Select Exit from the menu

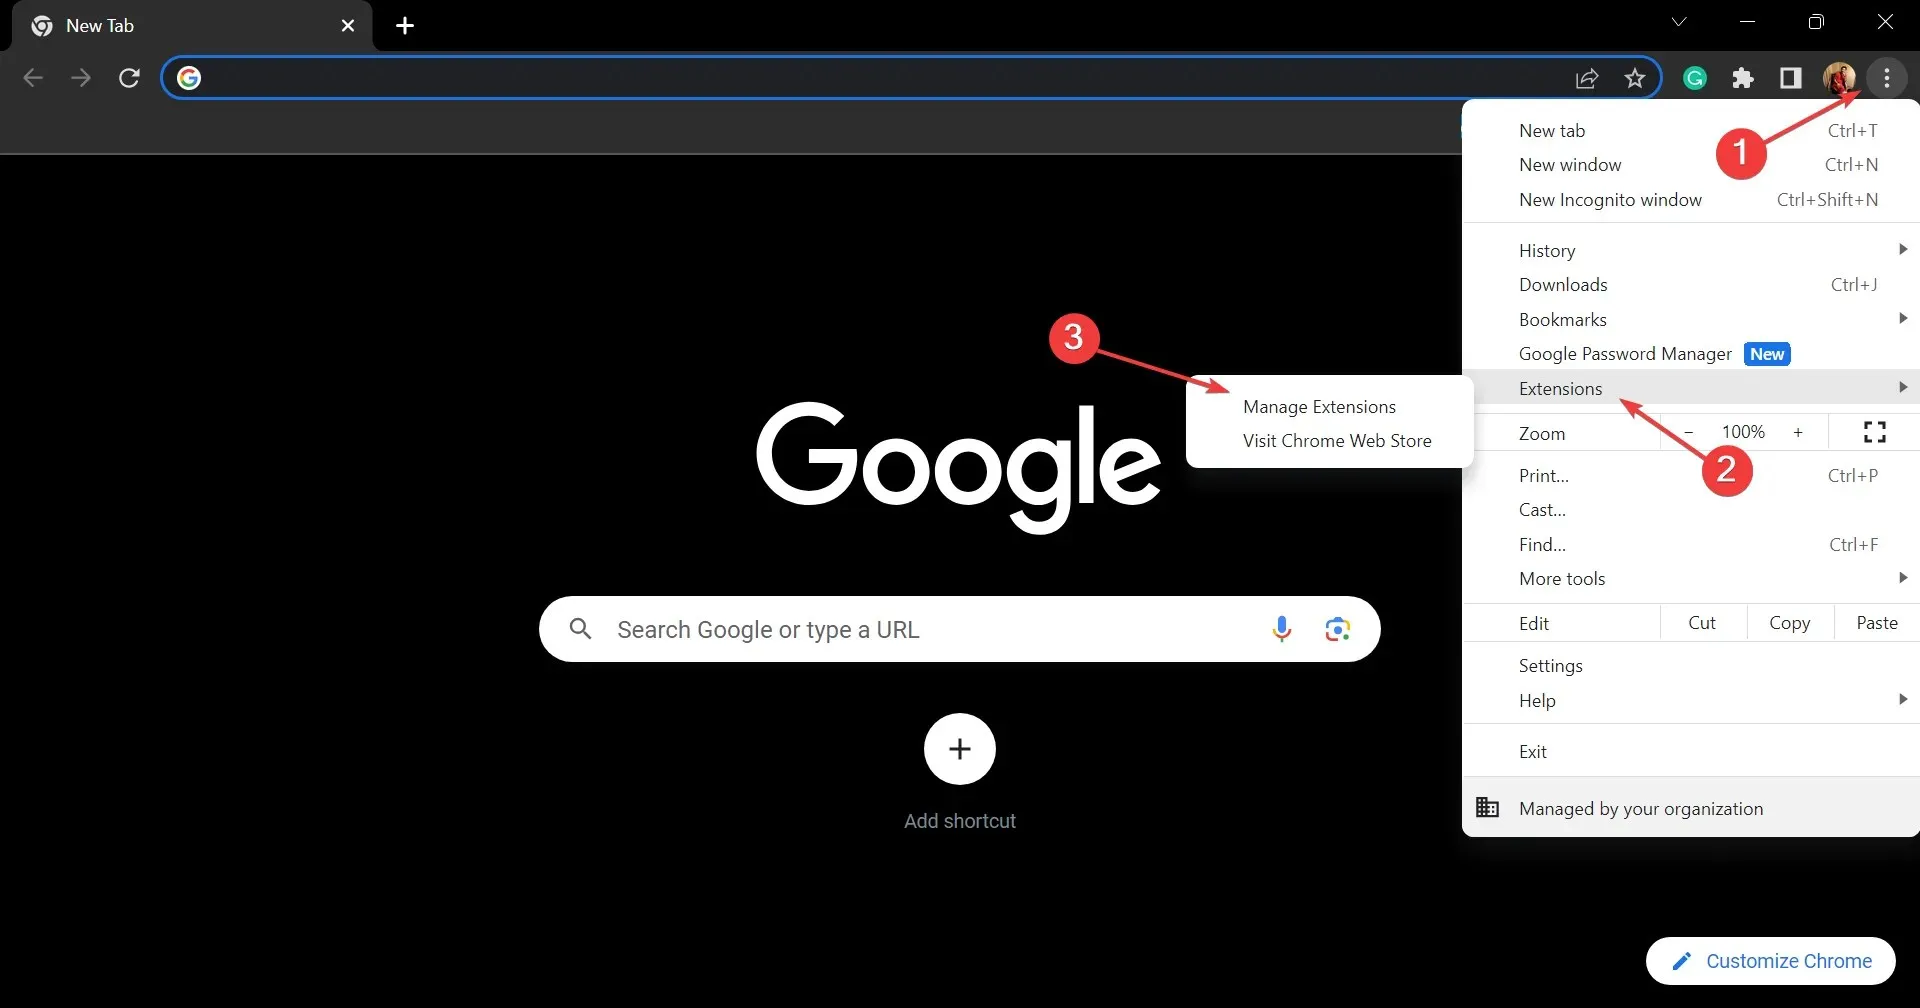[x=1691, y=752]
